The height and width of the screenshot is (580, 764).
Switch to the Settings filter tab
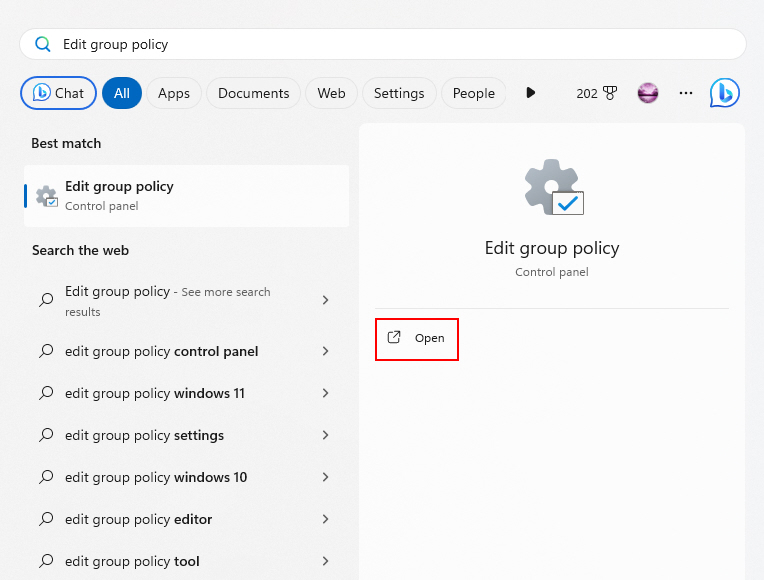pyautogui.click(x=399, y=93)
